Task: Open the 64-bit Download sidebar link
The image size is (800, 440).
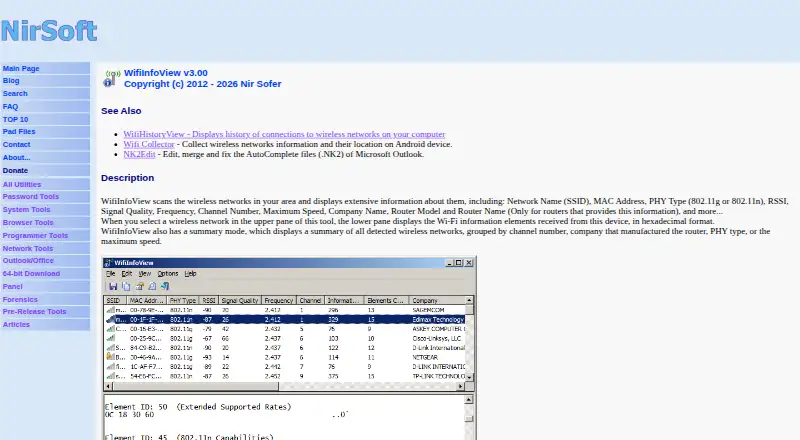Action: 31,274
